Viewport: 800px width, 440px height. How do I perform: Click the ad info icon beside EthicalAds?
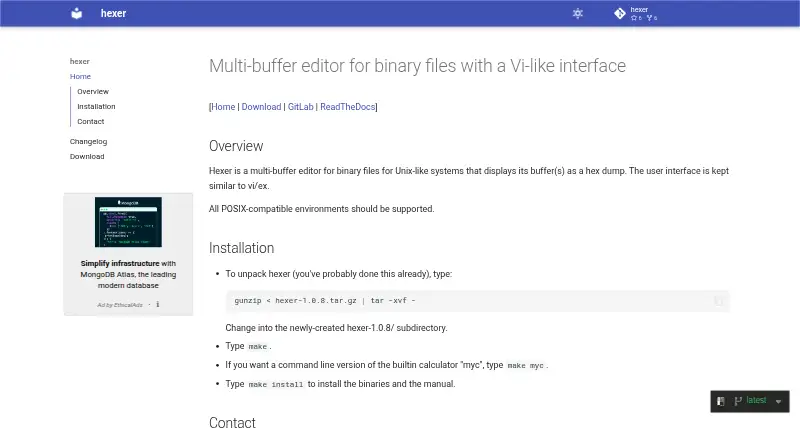[x=158, y=304]
